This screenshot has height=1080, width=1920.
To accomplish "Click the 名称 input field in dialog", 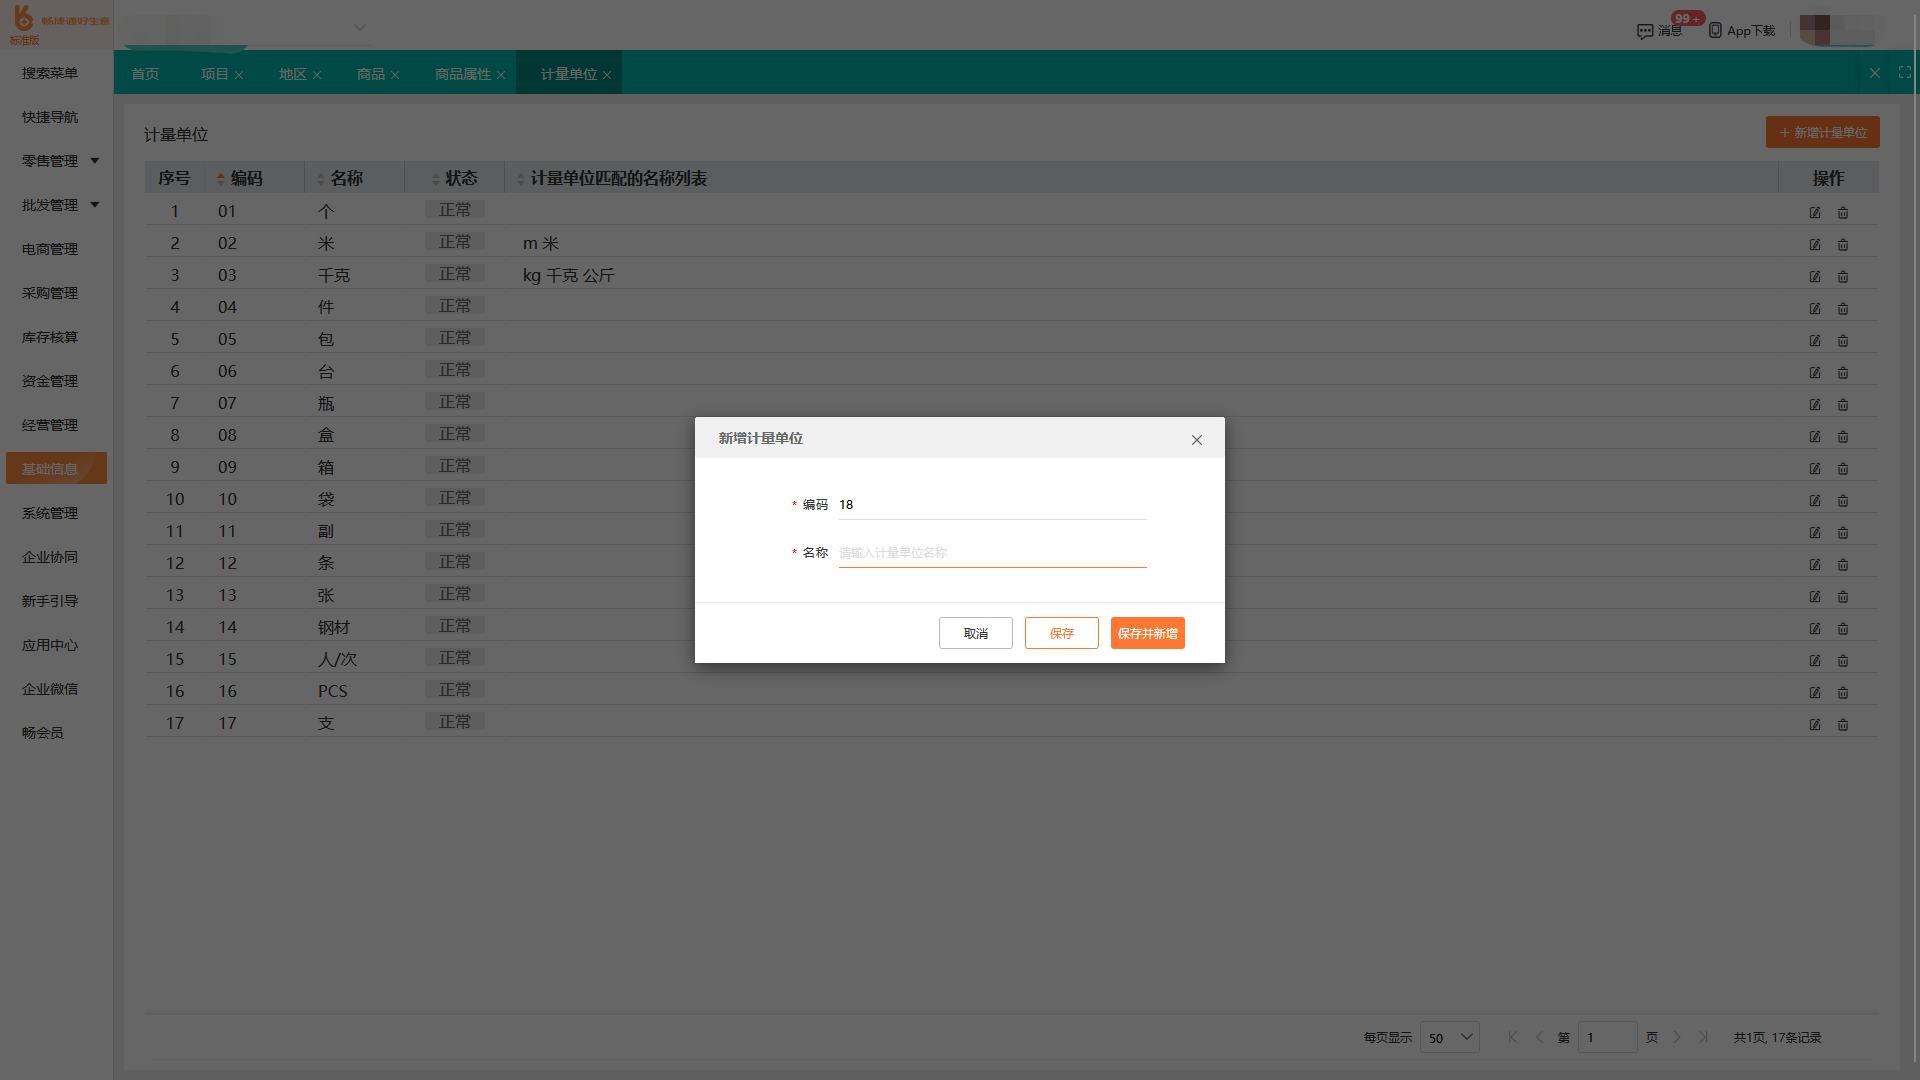I will click(x=990, y=551).
